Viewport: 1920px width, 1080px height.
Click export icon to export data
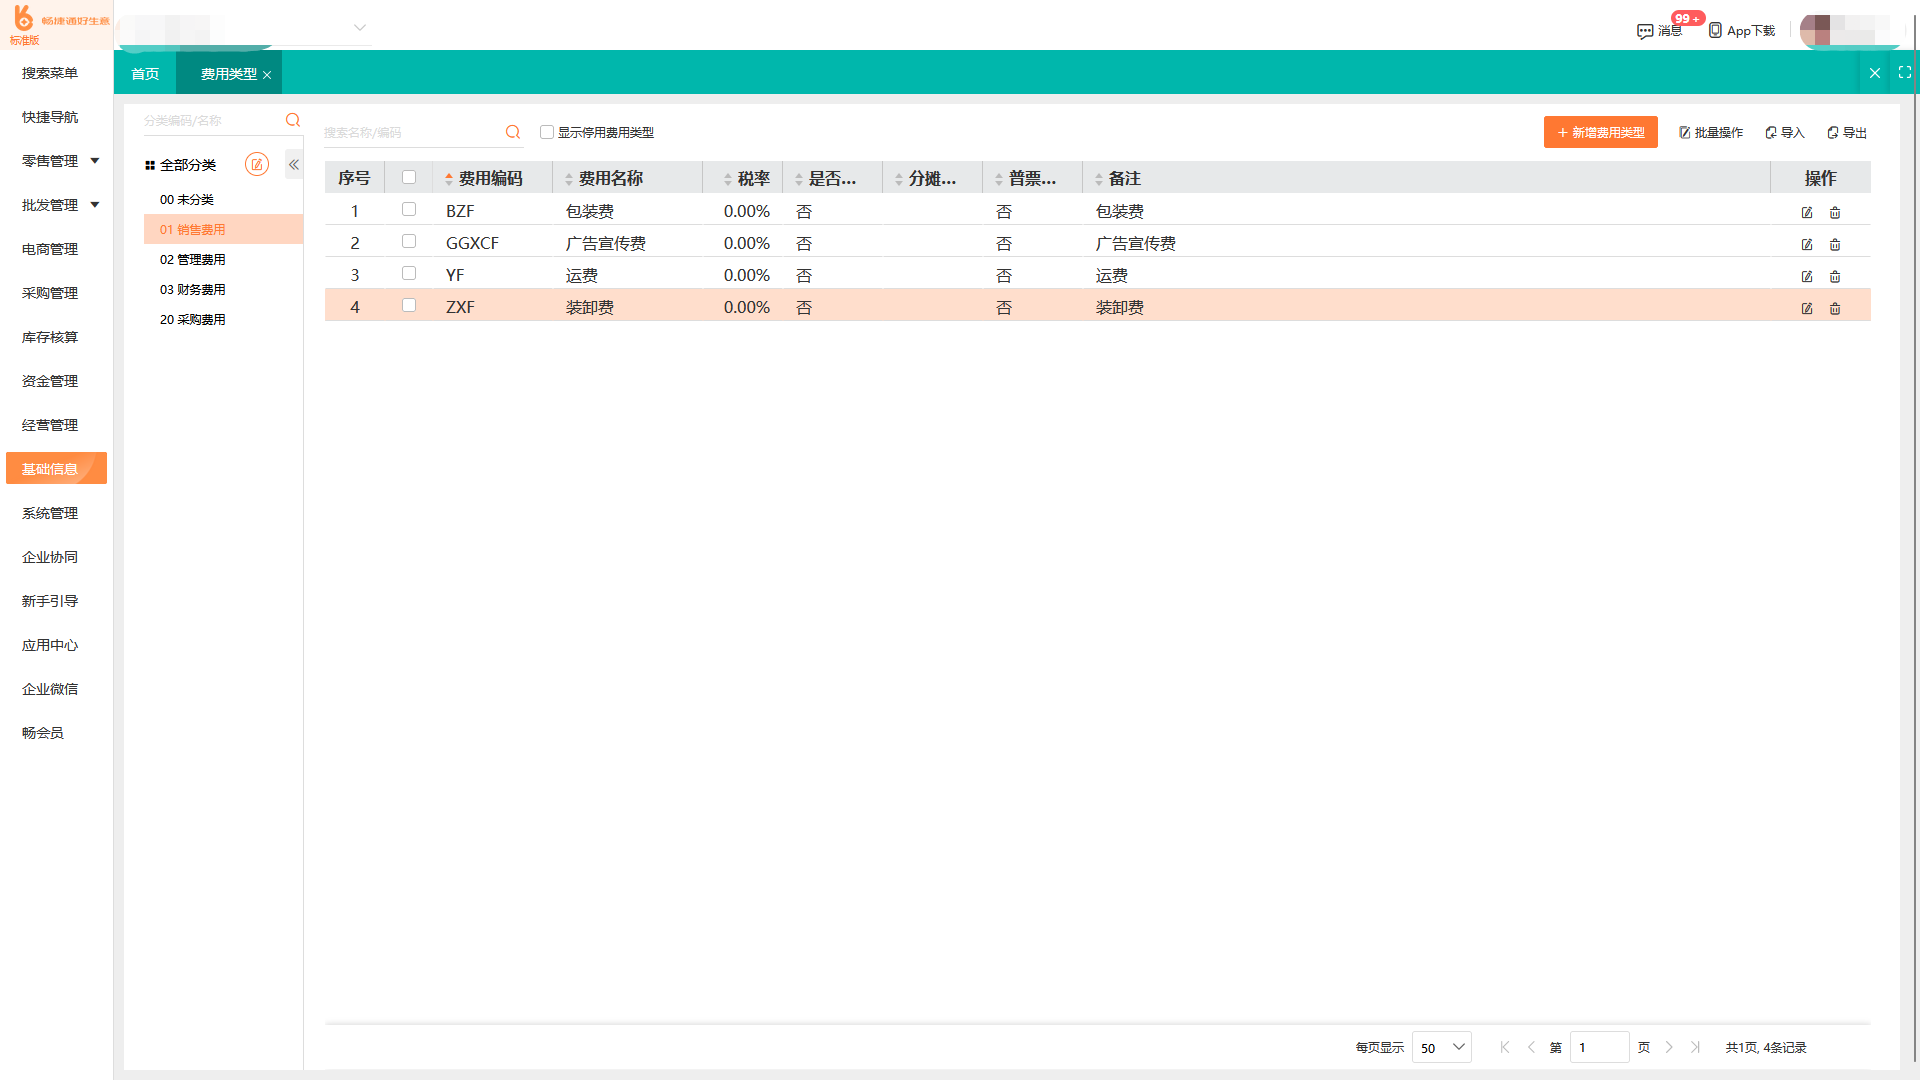(1846, 131)
